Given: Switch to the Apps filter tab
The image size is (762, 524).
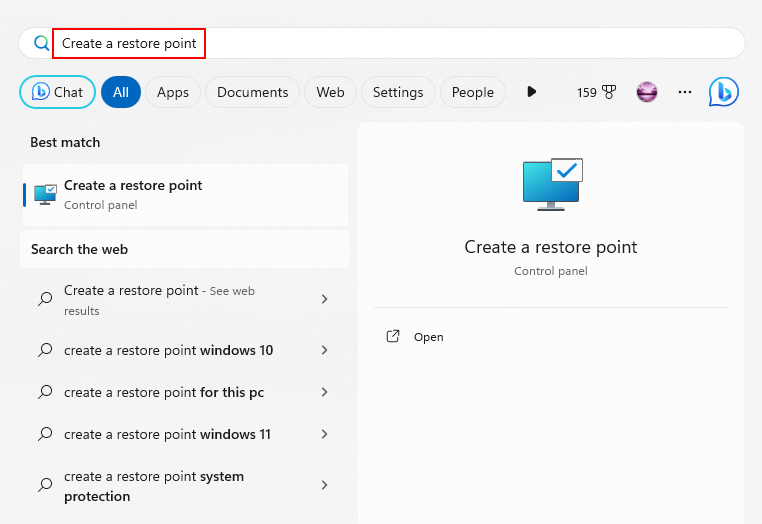Looking at the screenshot, I should (173, 92).
